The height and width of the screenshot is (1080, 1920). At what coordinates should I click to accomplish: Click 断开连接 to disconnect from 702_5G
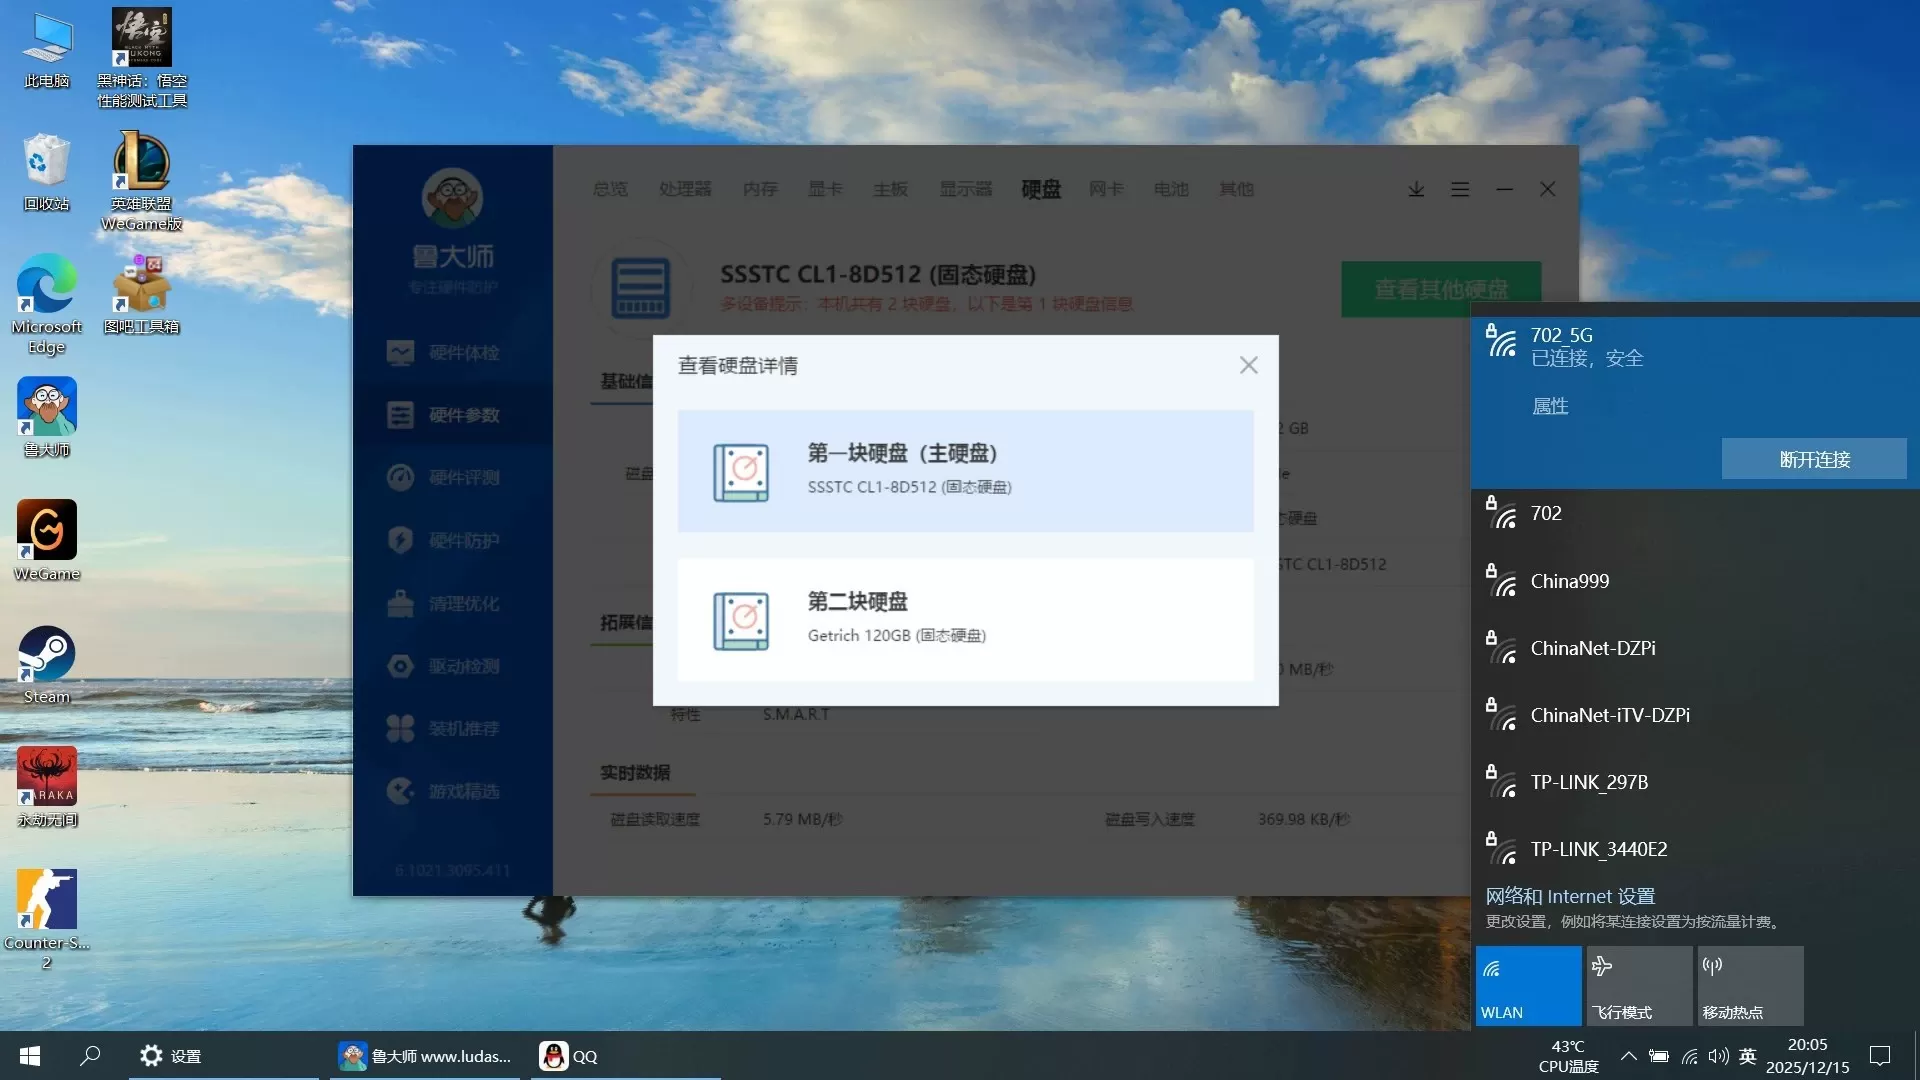click(x=1813, y=459)
